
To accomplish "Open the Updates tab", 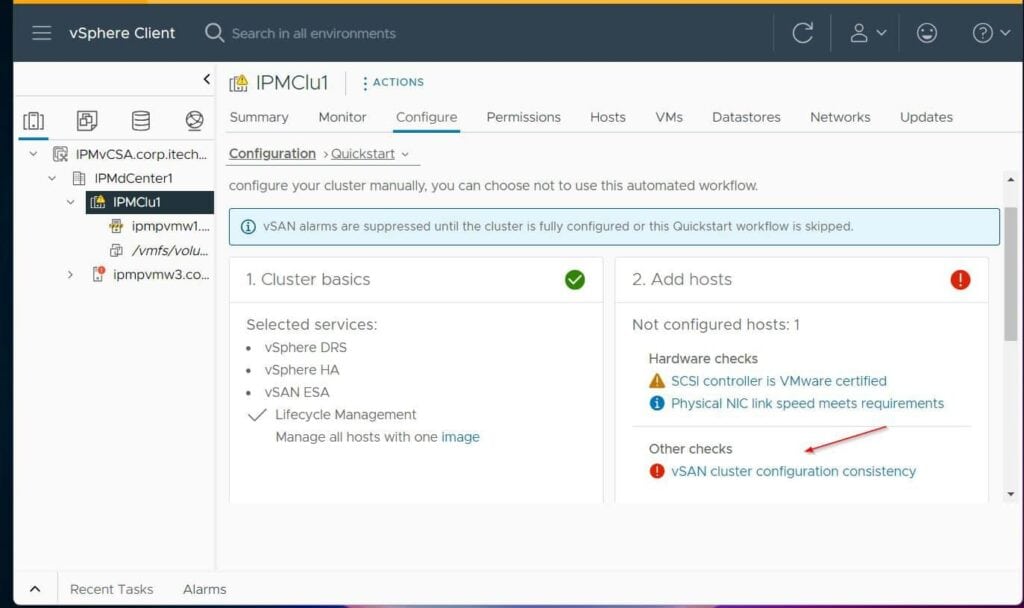I will point(925,117).
